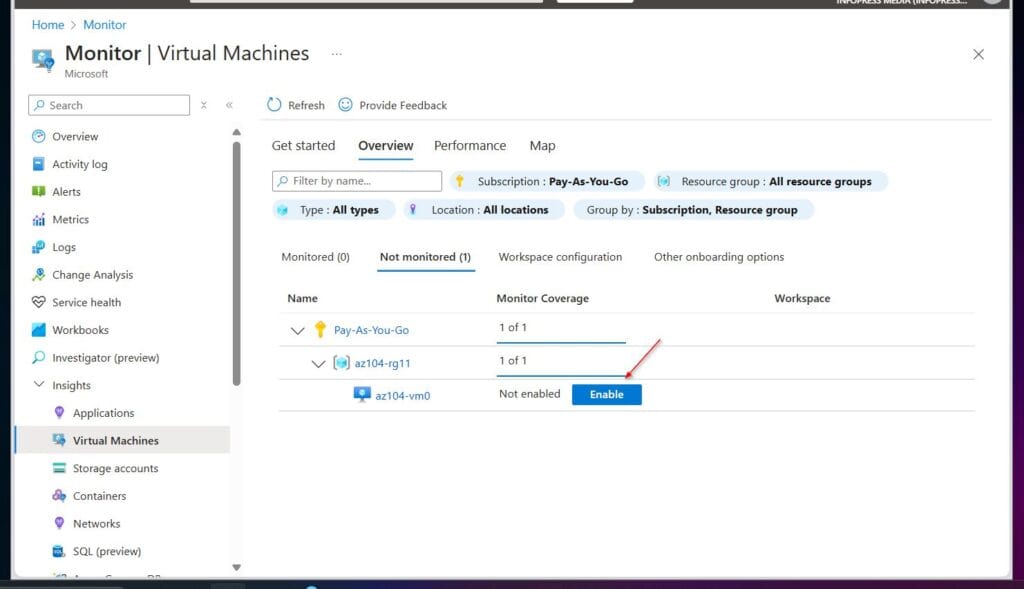
Task: Click the Metrics chart icon
Action: tap(39, 219)
